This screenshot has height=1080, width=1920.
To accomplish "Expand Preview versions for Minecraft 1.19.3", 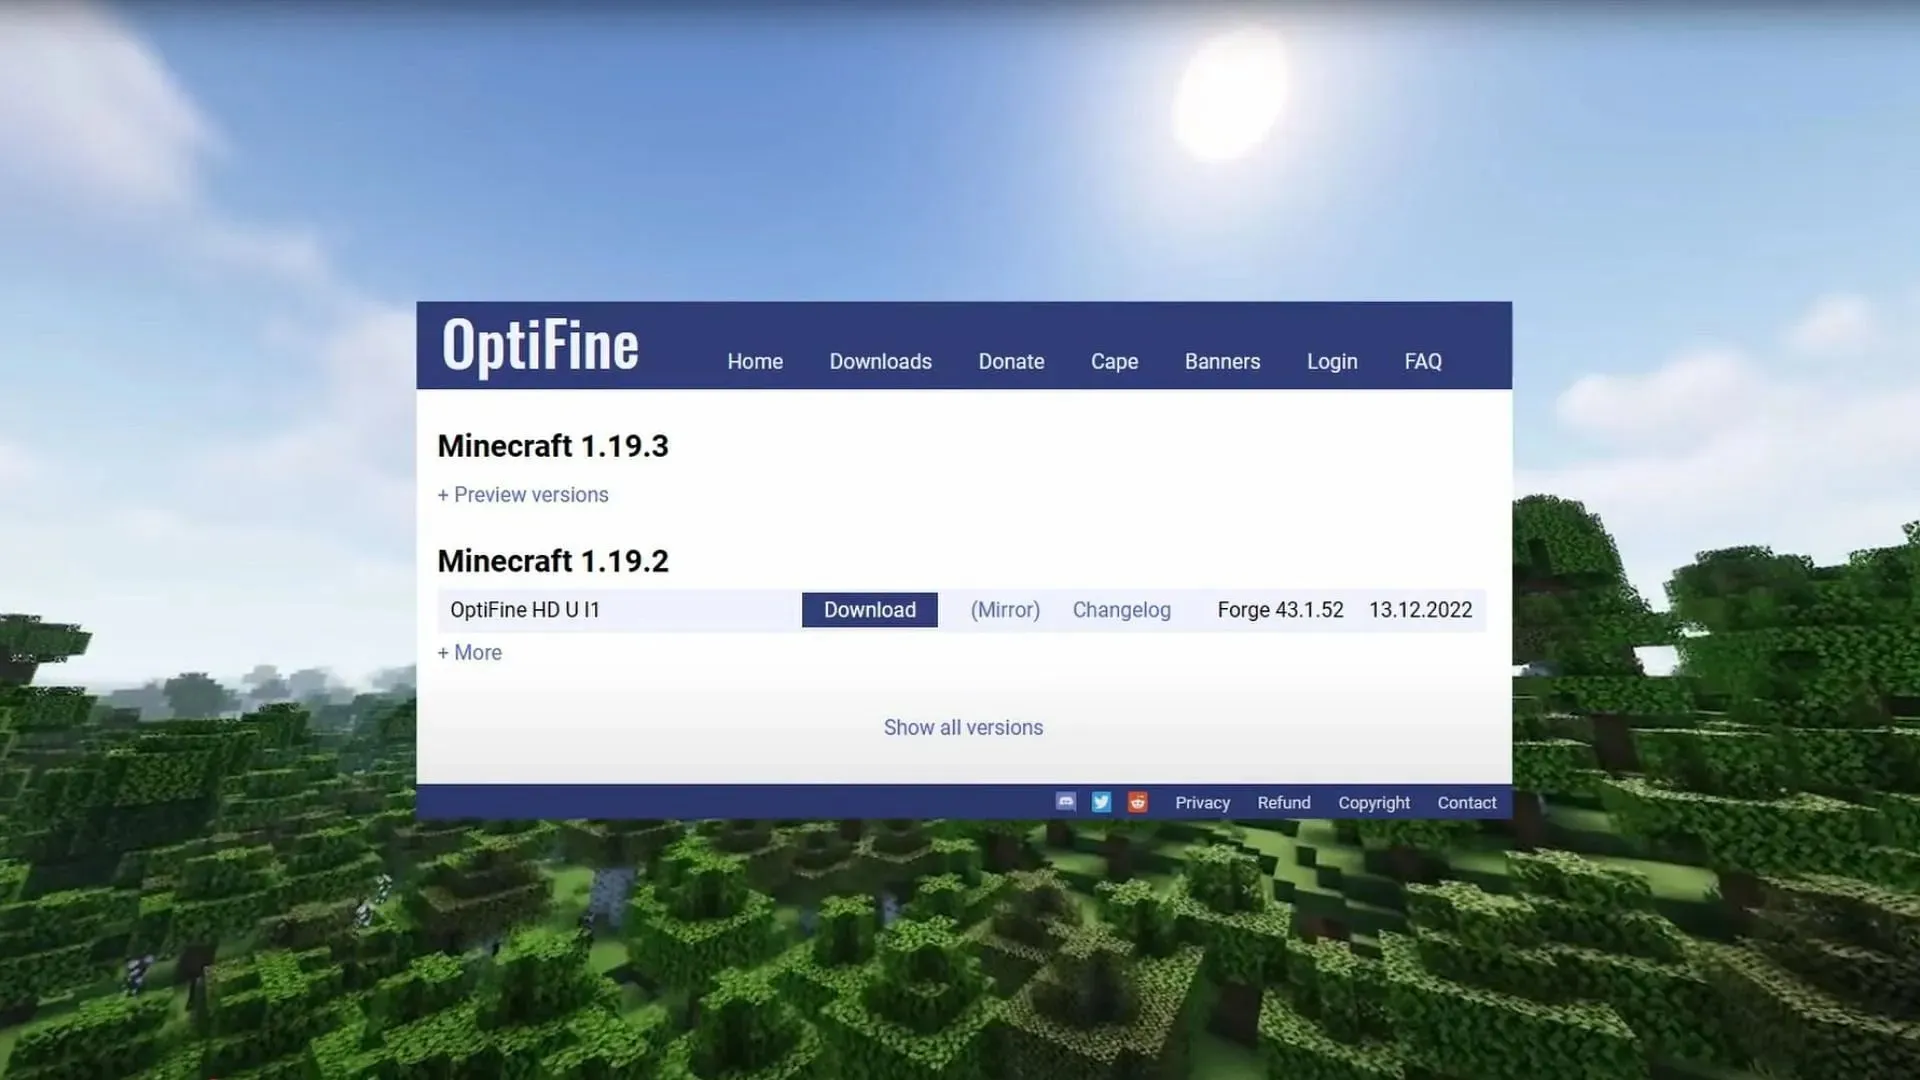I will tap(524, 495).
